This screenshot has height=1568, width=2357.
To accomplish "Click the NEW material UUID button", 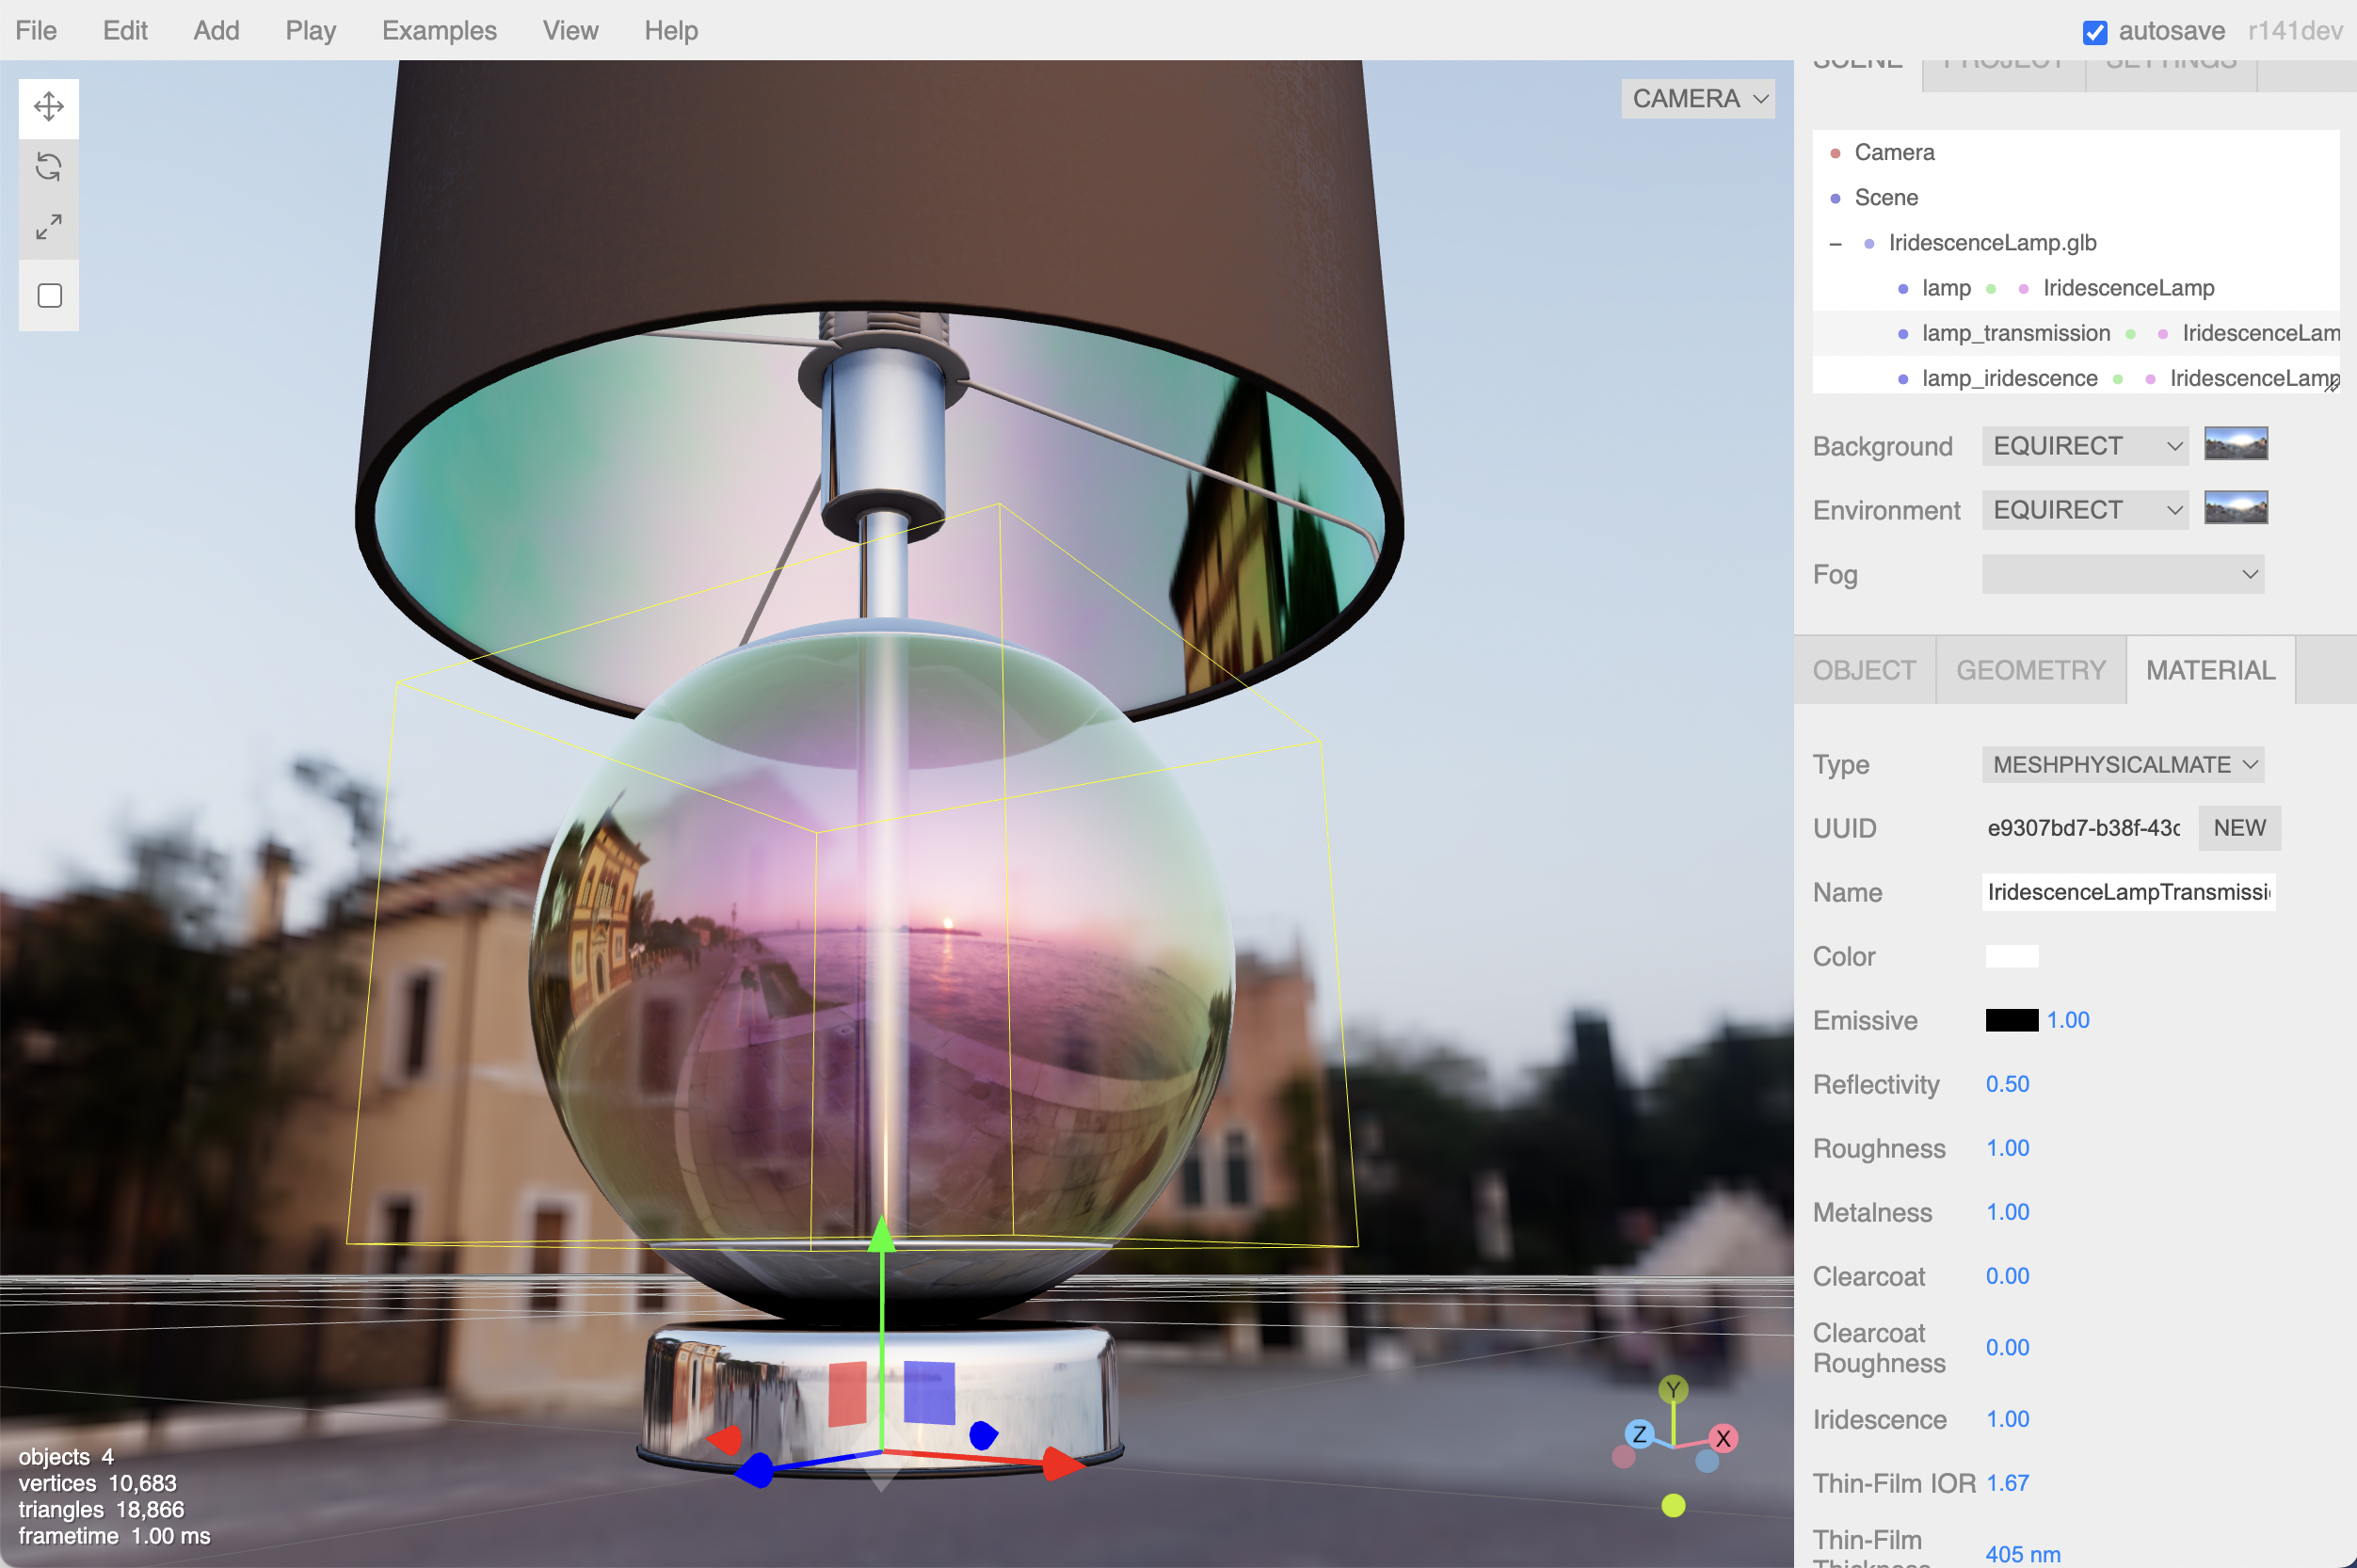I will click(2239, 827).
